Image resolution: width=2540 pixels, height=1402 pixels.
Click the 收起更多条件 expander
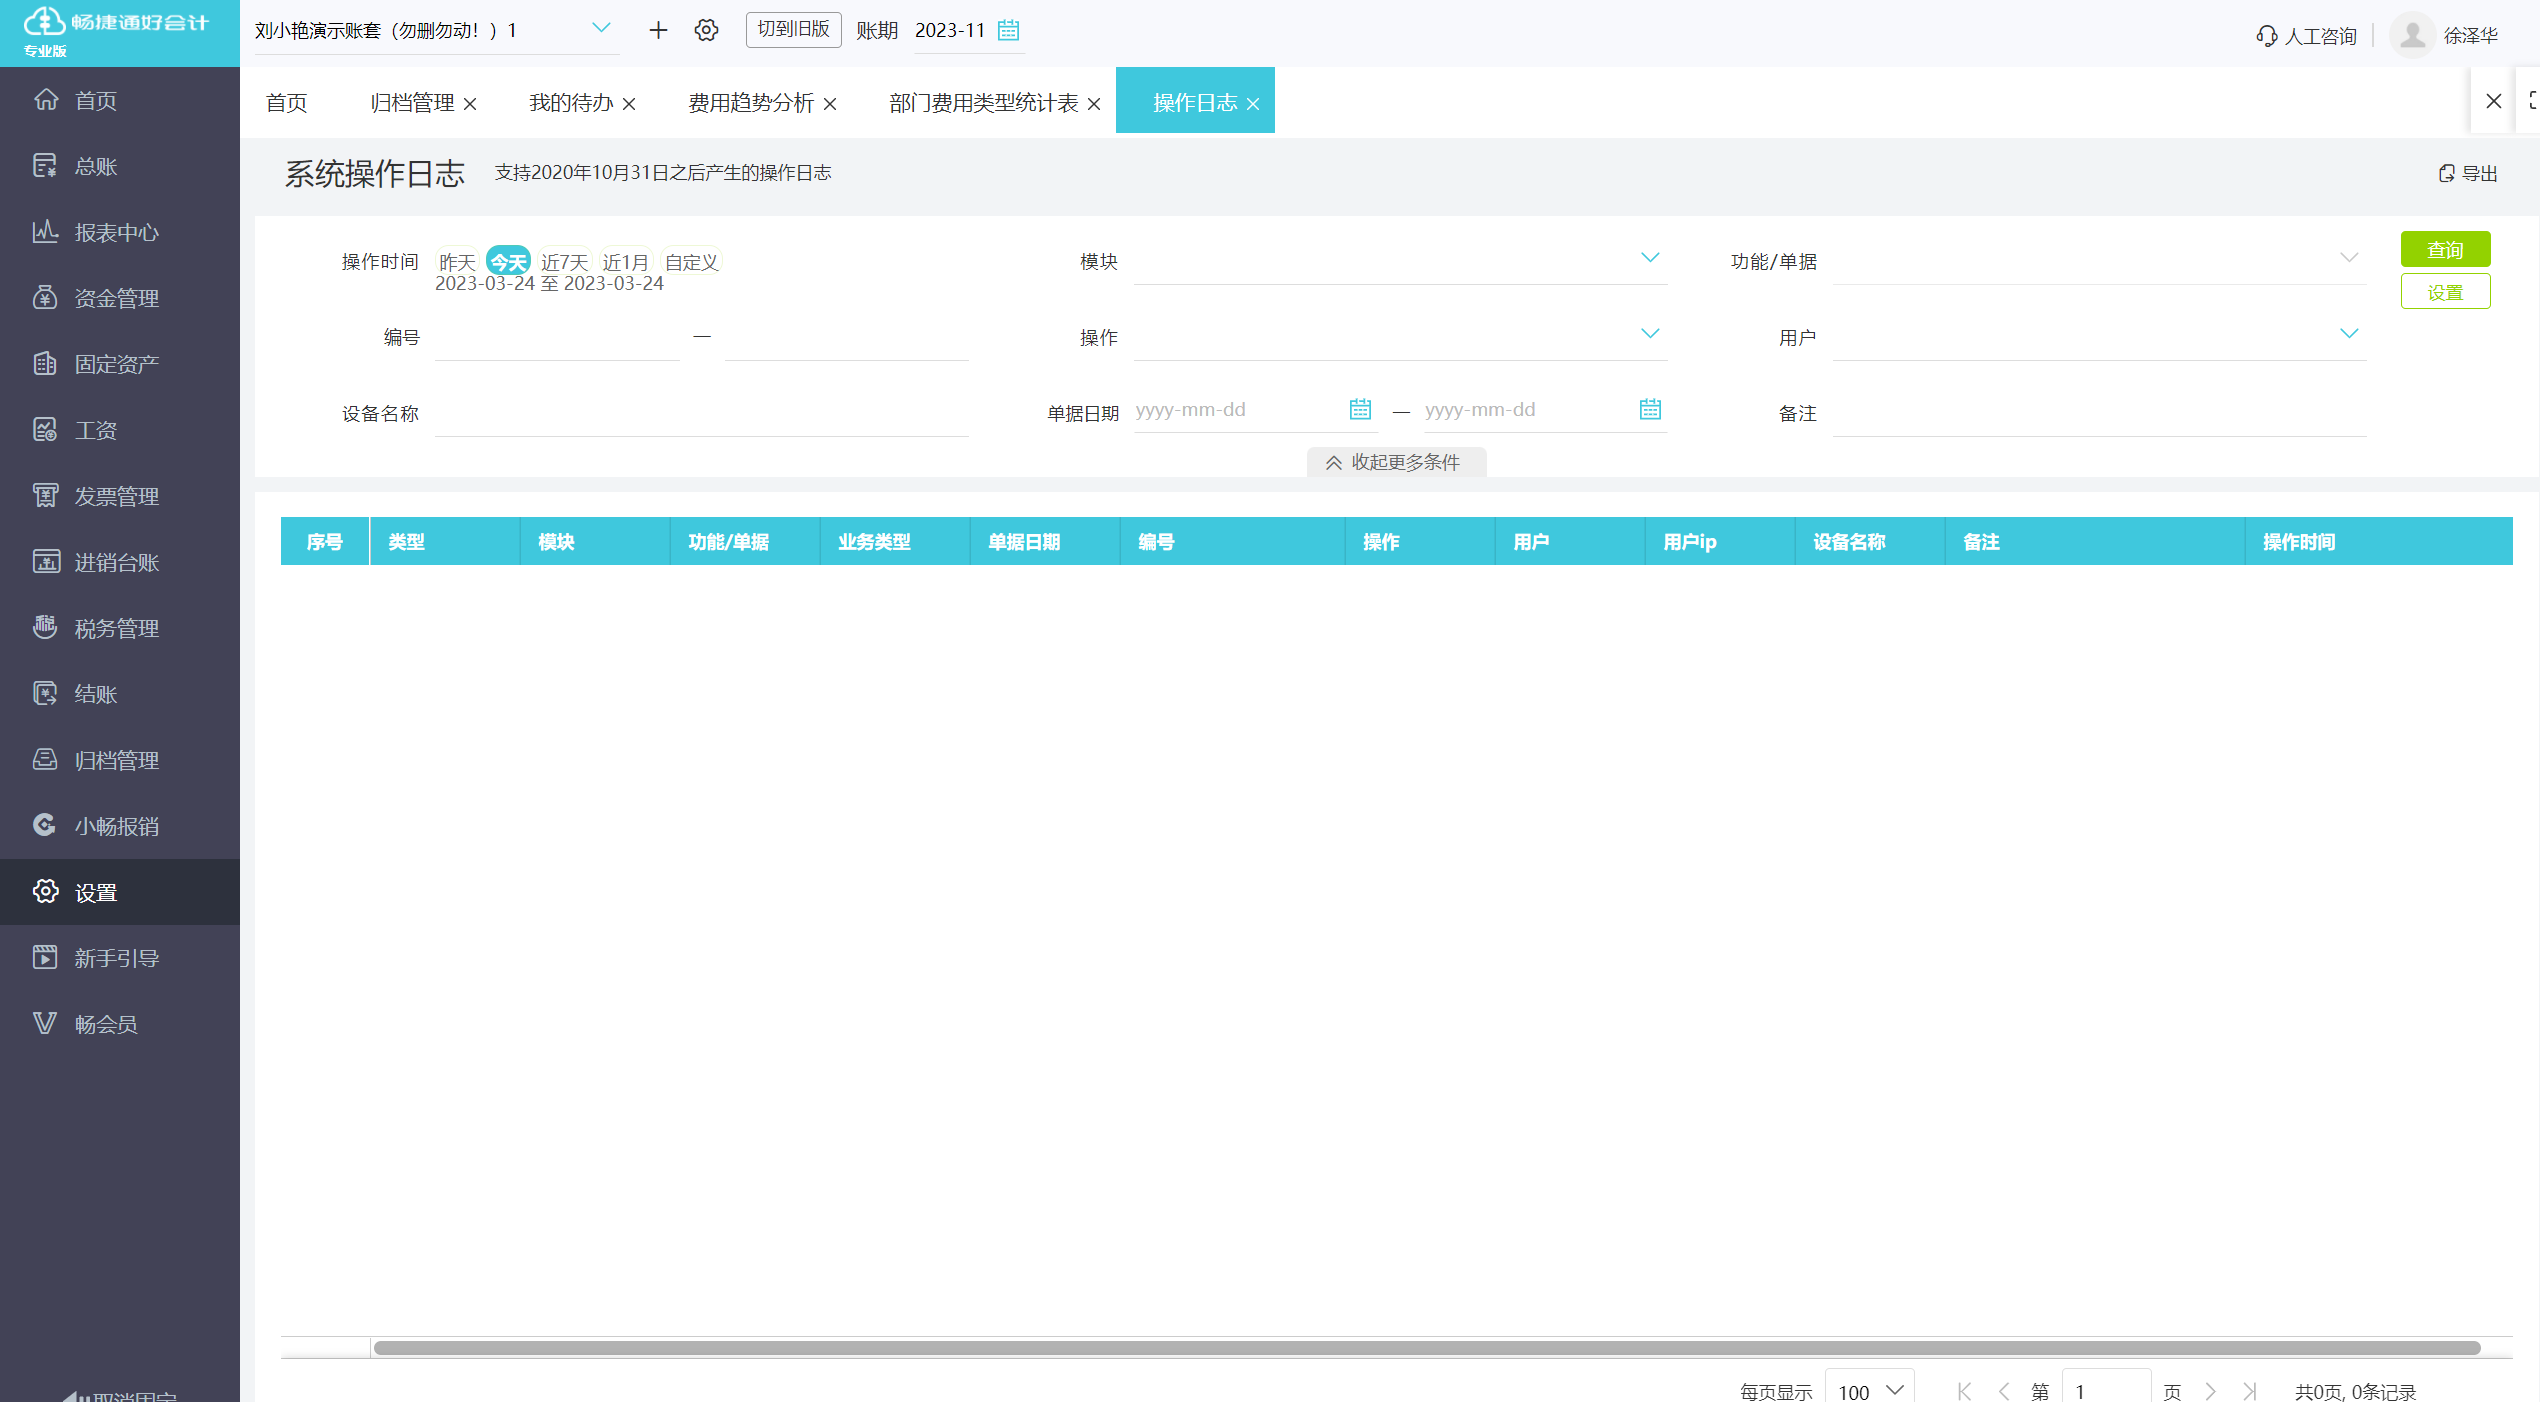tap(1393, 461)
